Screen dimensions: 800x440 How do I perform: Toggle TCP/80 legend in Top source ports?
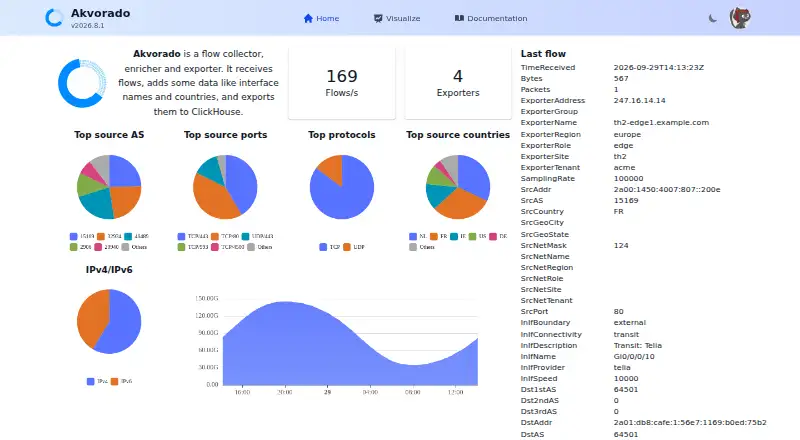point(225,236)
